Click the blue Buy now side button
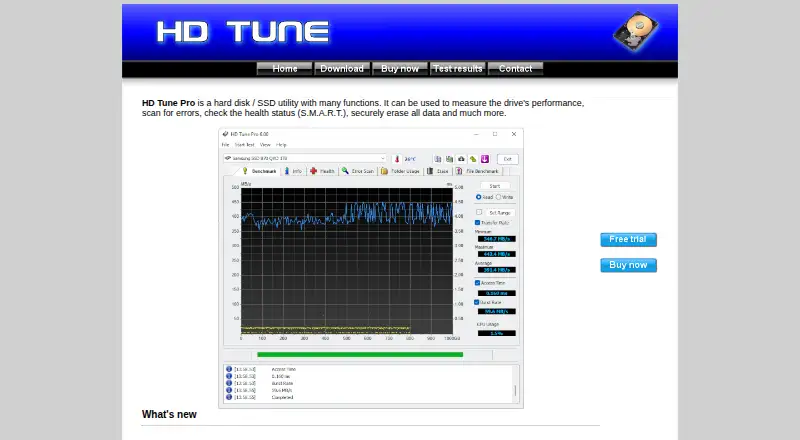The height and width of the screenshot is (440, 800). (628, 265)
